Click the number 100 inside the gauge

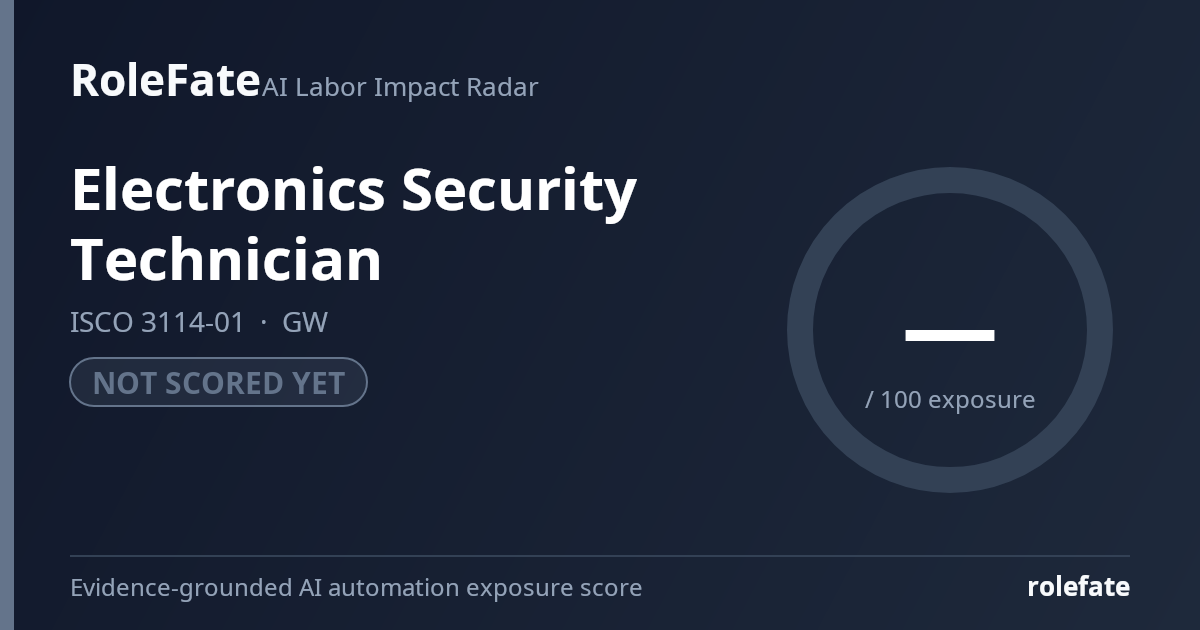(x=901, y=400)
